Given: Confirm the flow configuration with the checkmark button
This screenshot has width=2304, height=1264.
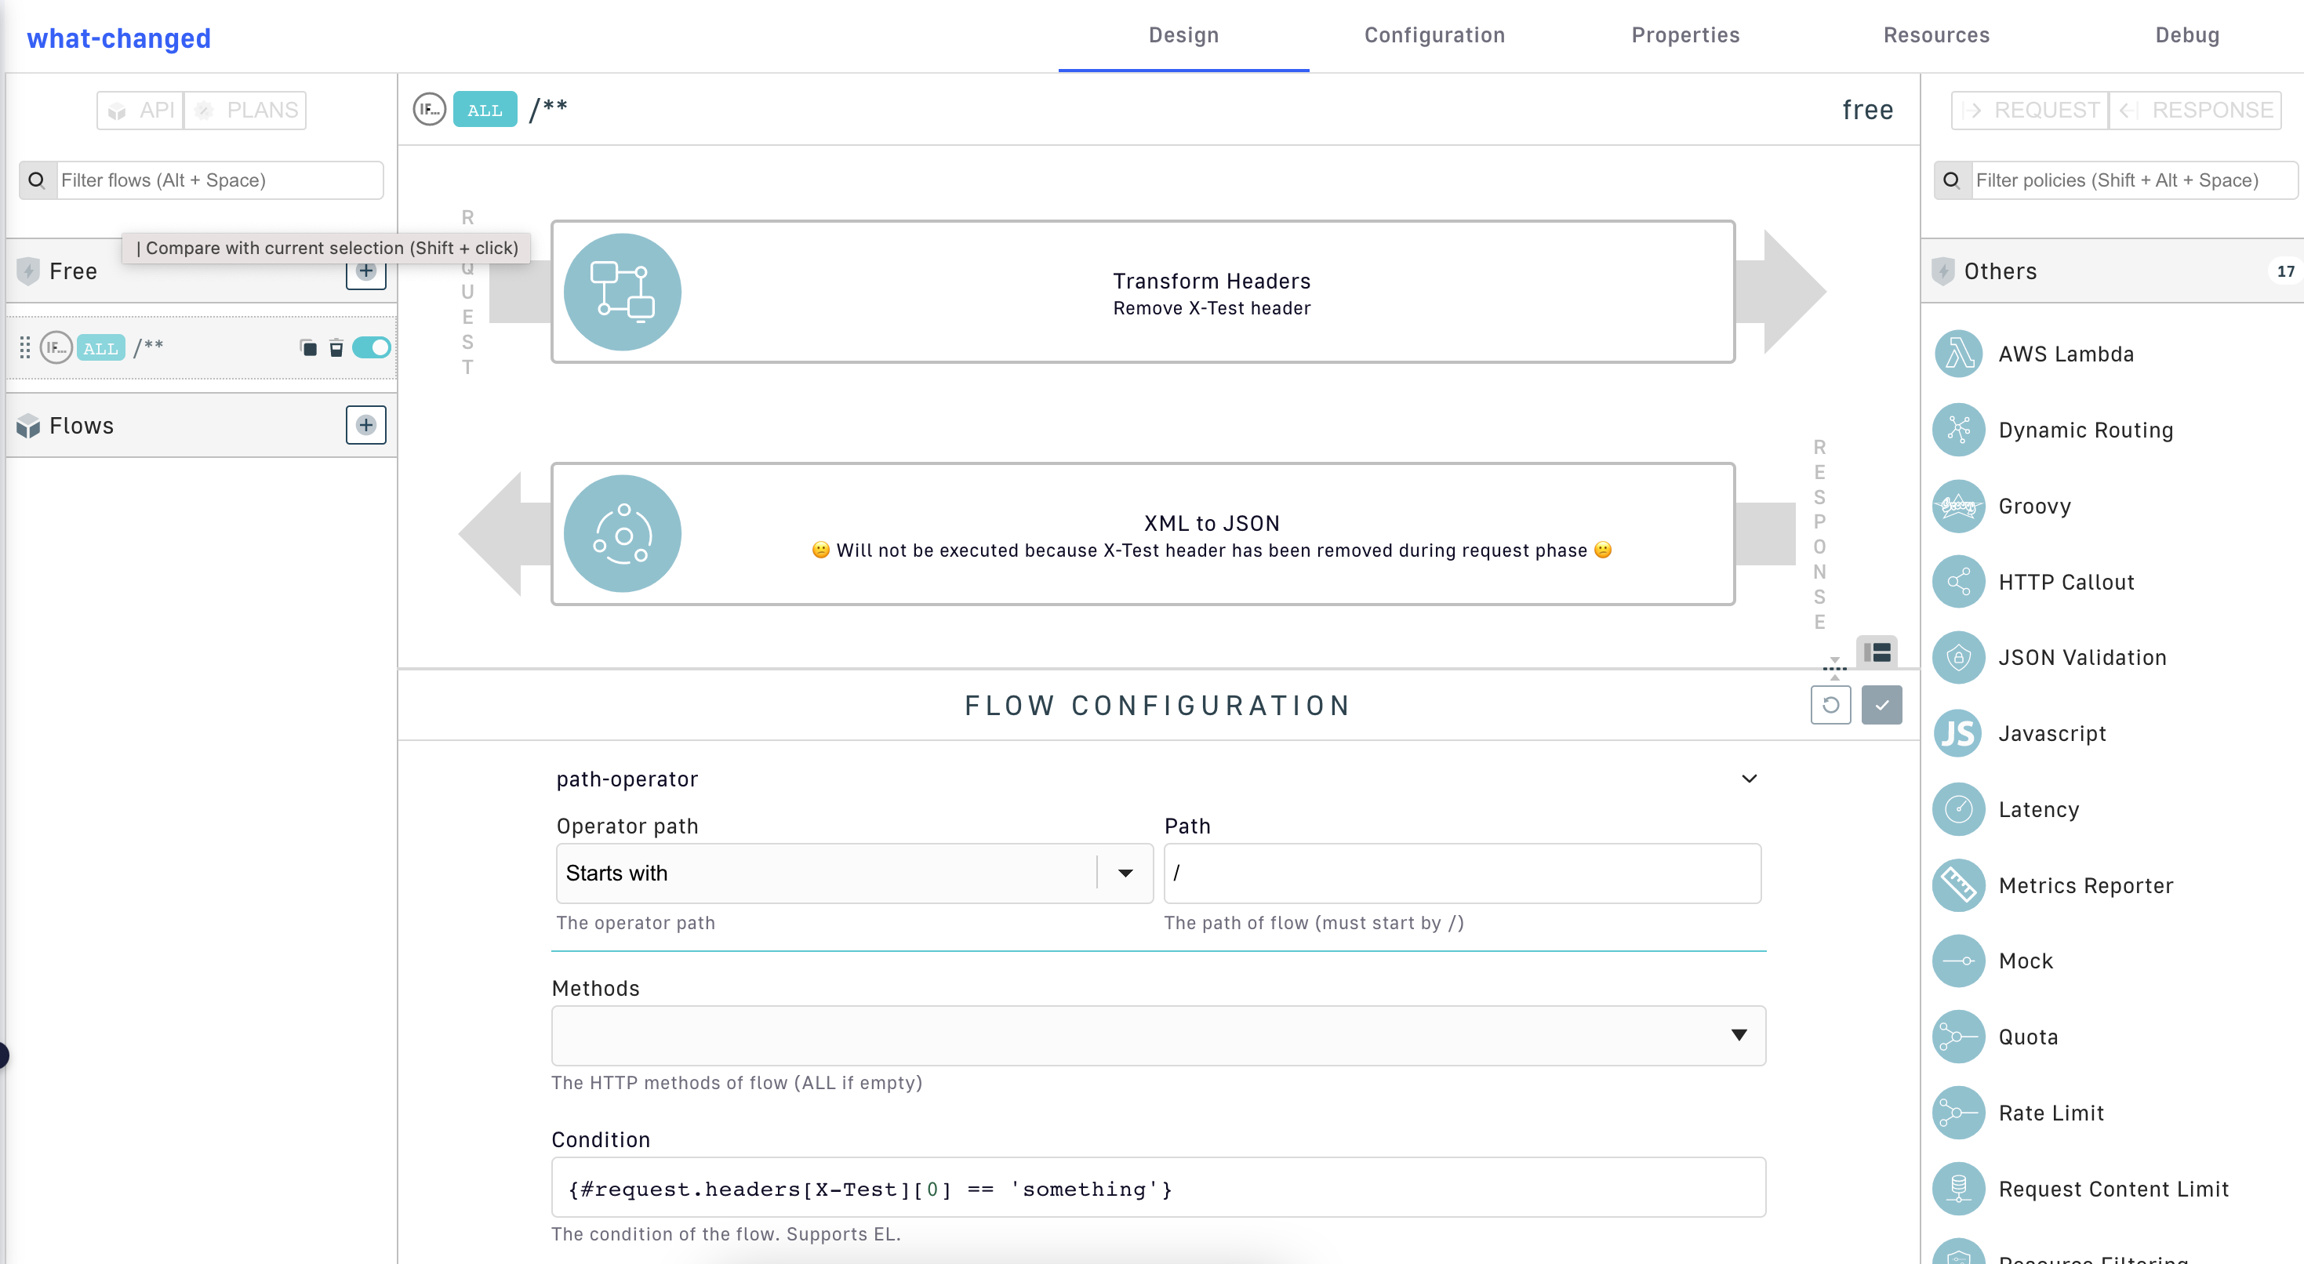Looking at the screenshot, I should pyautogui.click(x=1881, y=705).
